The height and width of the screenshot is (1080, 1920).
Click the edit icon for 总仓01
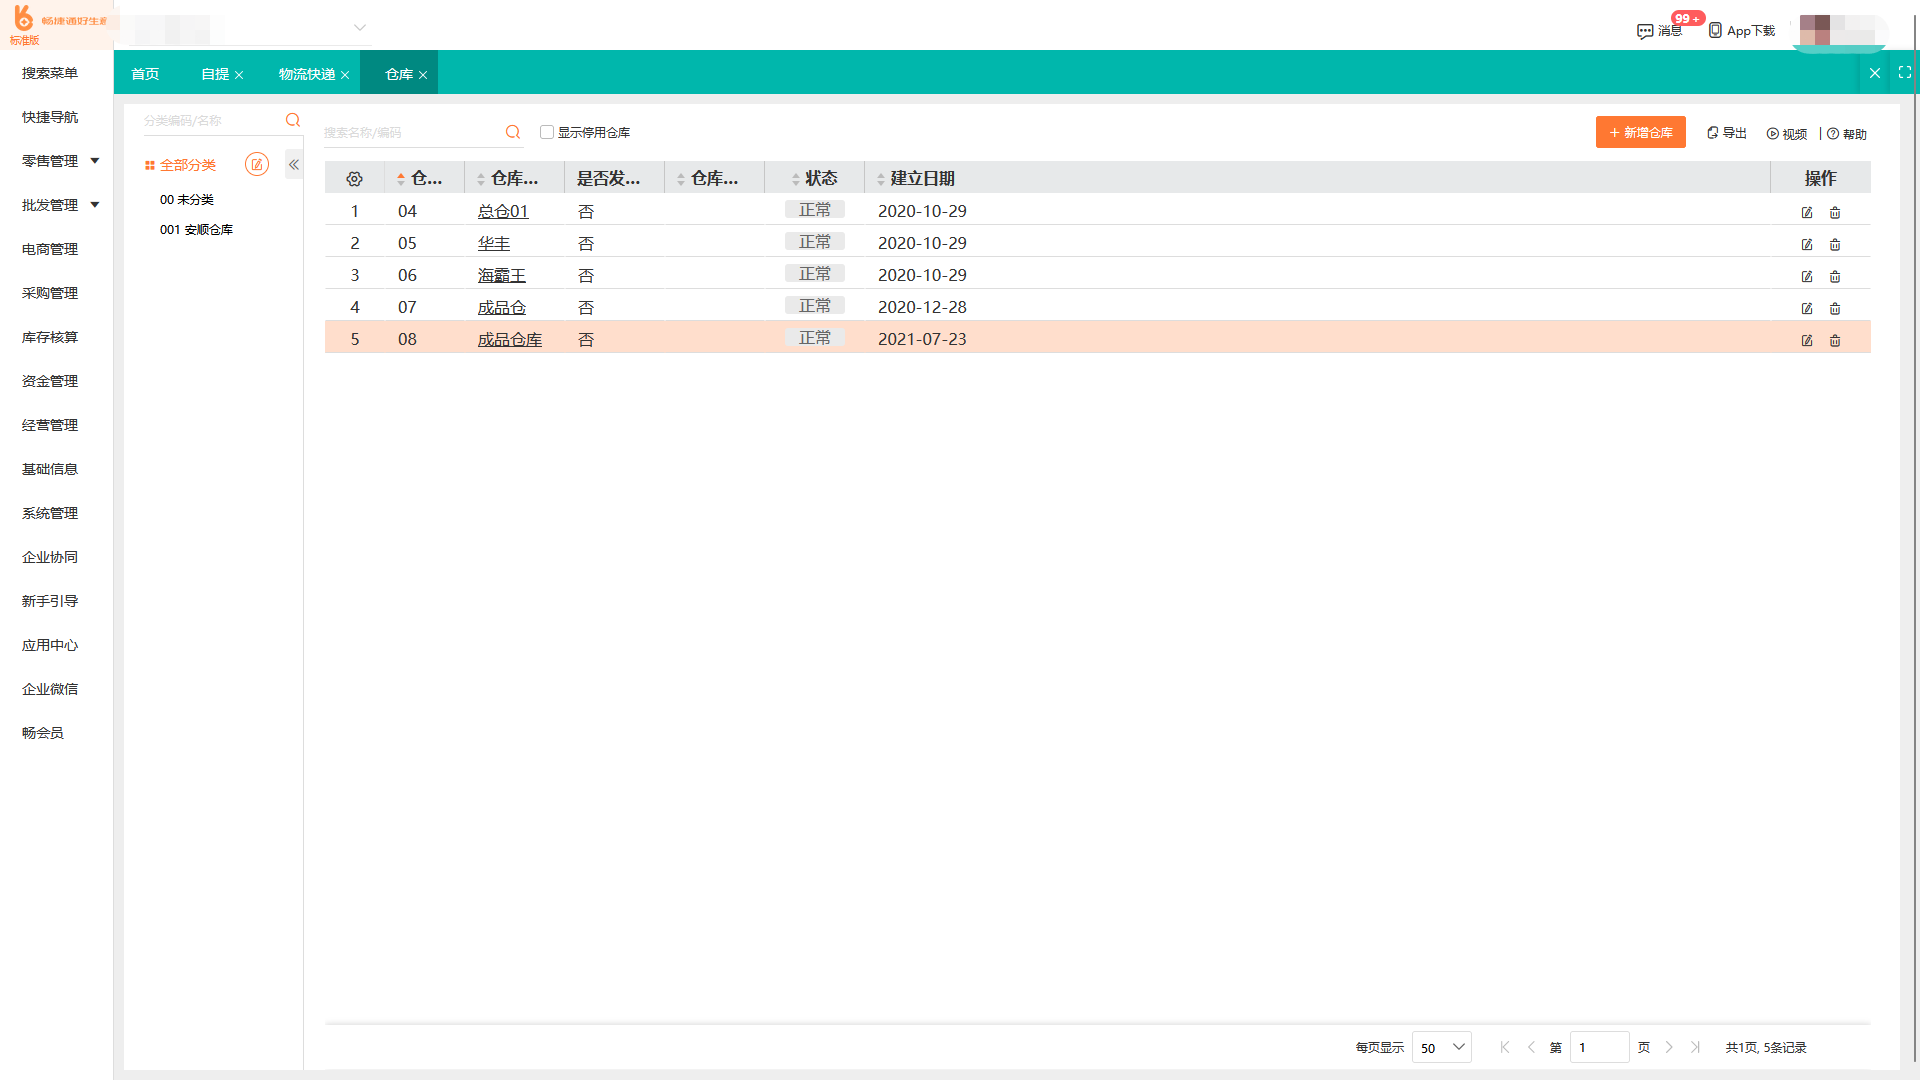pyautogui.click(x=1807, y=211)
